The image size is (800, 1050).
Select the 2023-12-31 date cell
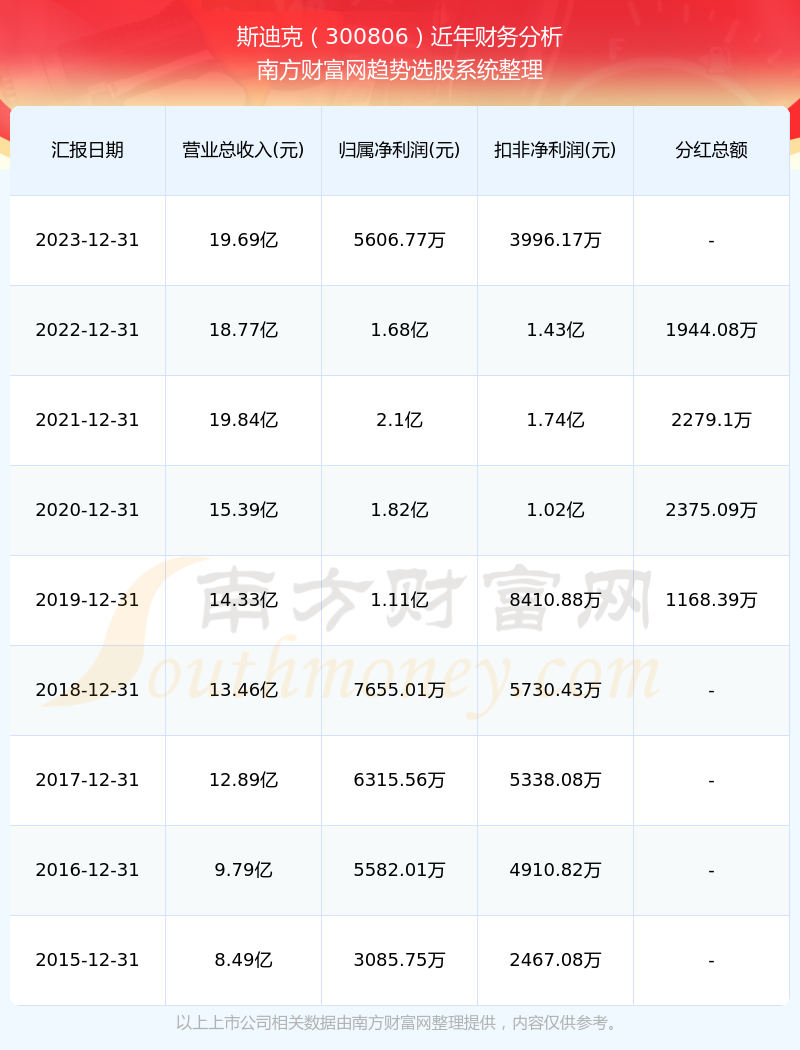coord(88,240)
